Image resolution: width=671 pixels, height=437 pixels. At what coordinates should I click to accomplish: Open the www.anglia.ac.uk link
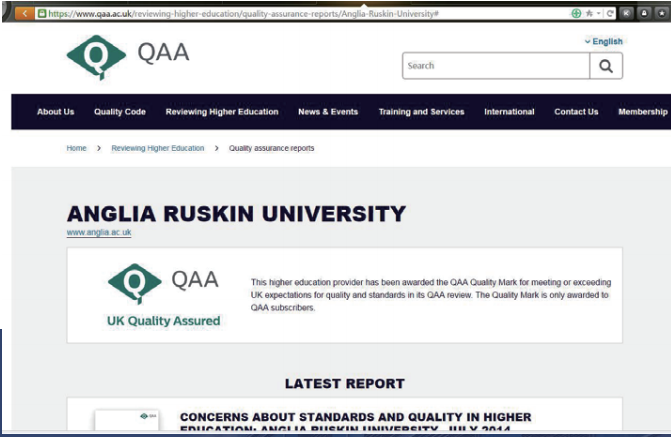(99, 232)
